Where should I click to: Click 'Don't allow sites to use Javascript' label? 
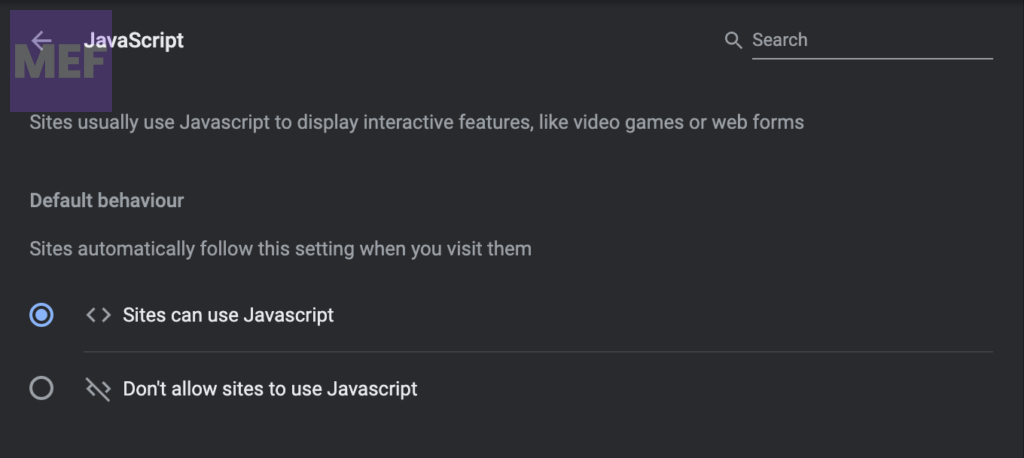coord(270,389)
